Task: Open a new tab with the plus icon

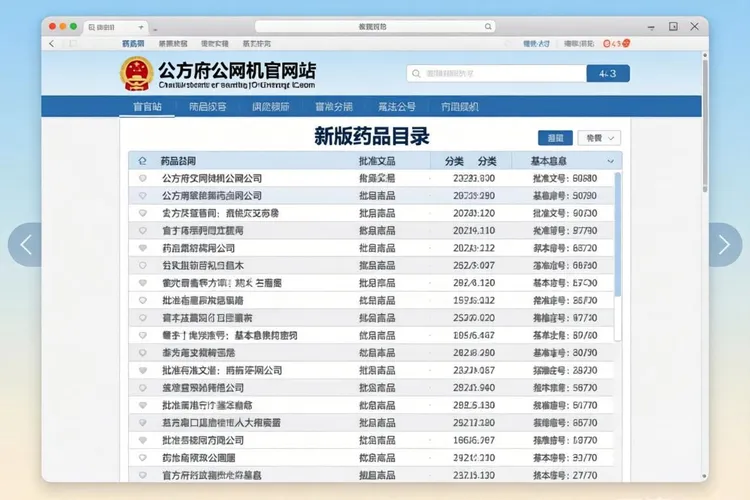Action: click(x=141, y=27)
